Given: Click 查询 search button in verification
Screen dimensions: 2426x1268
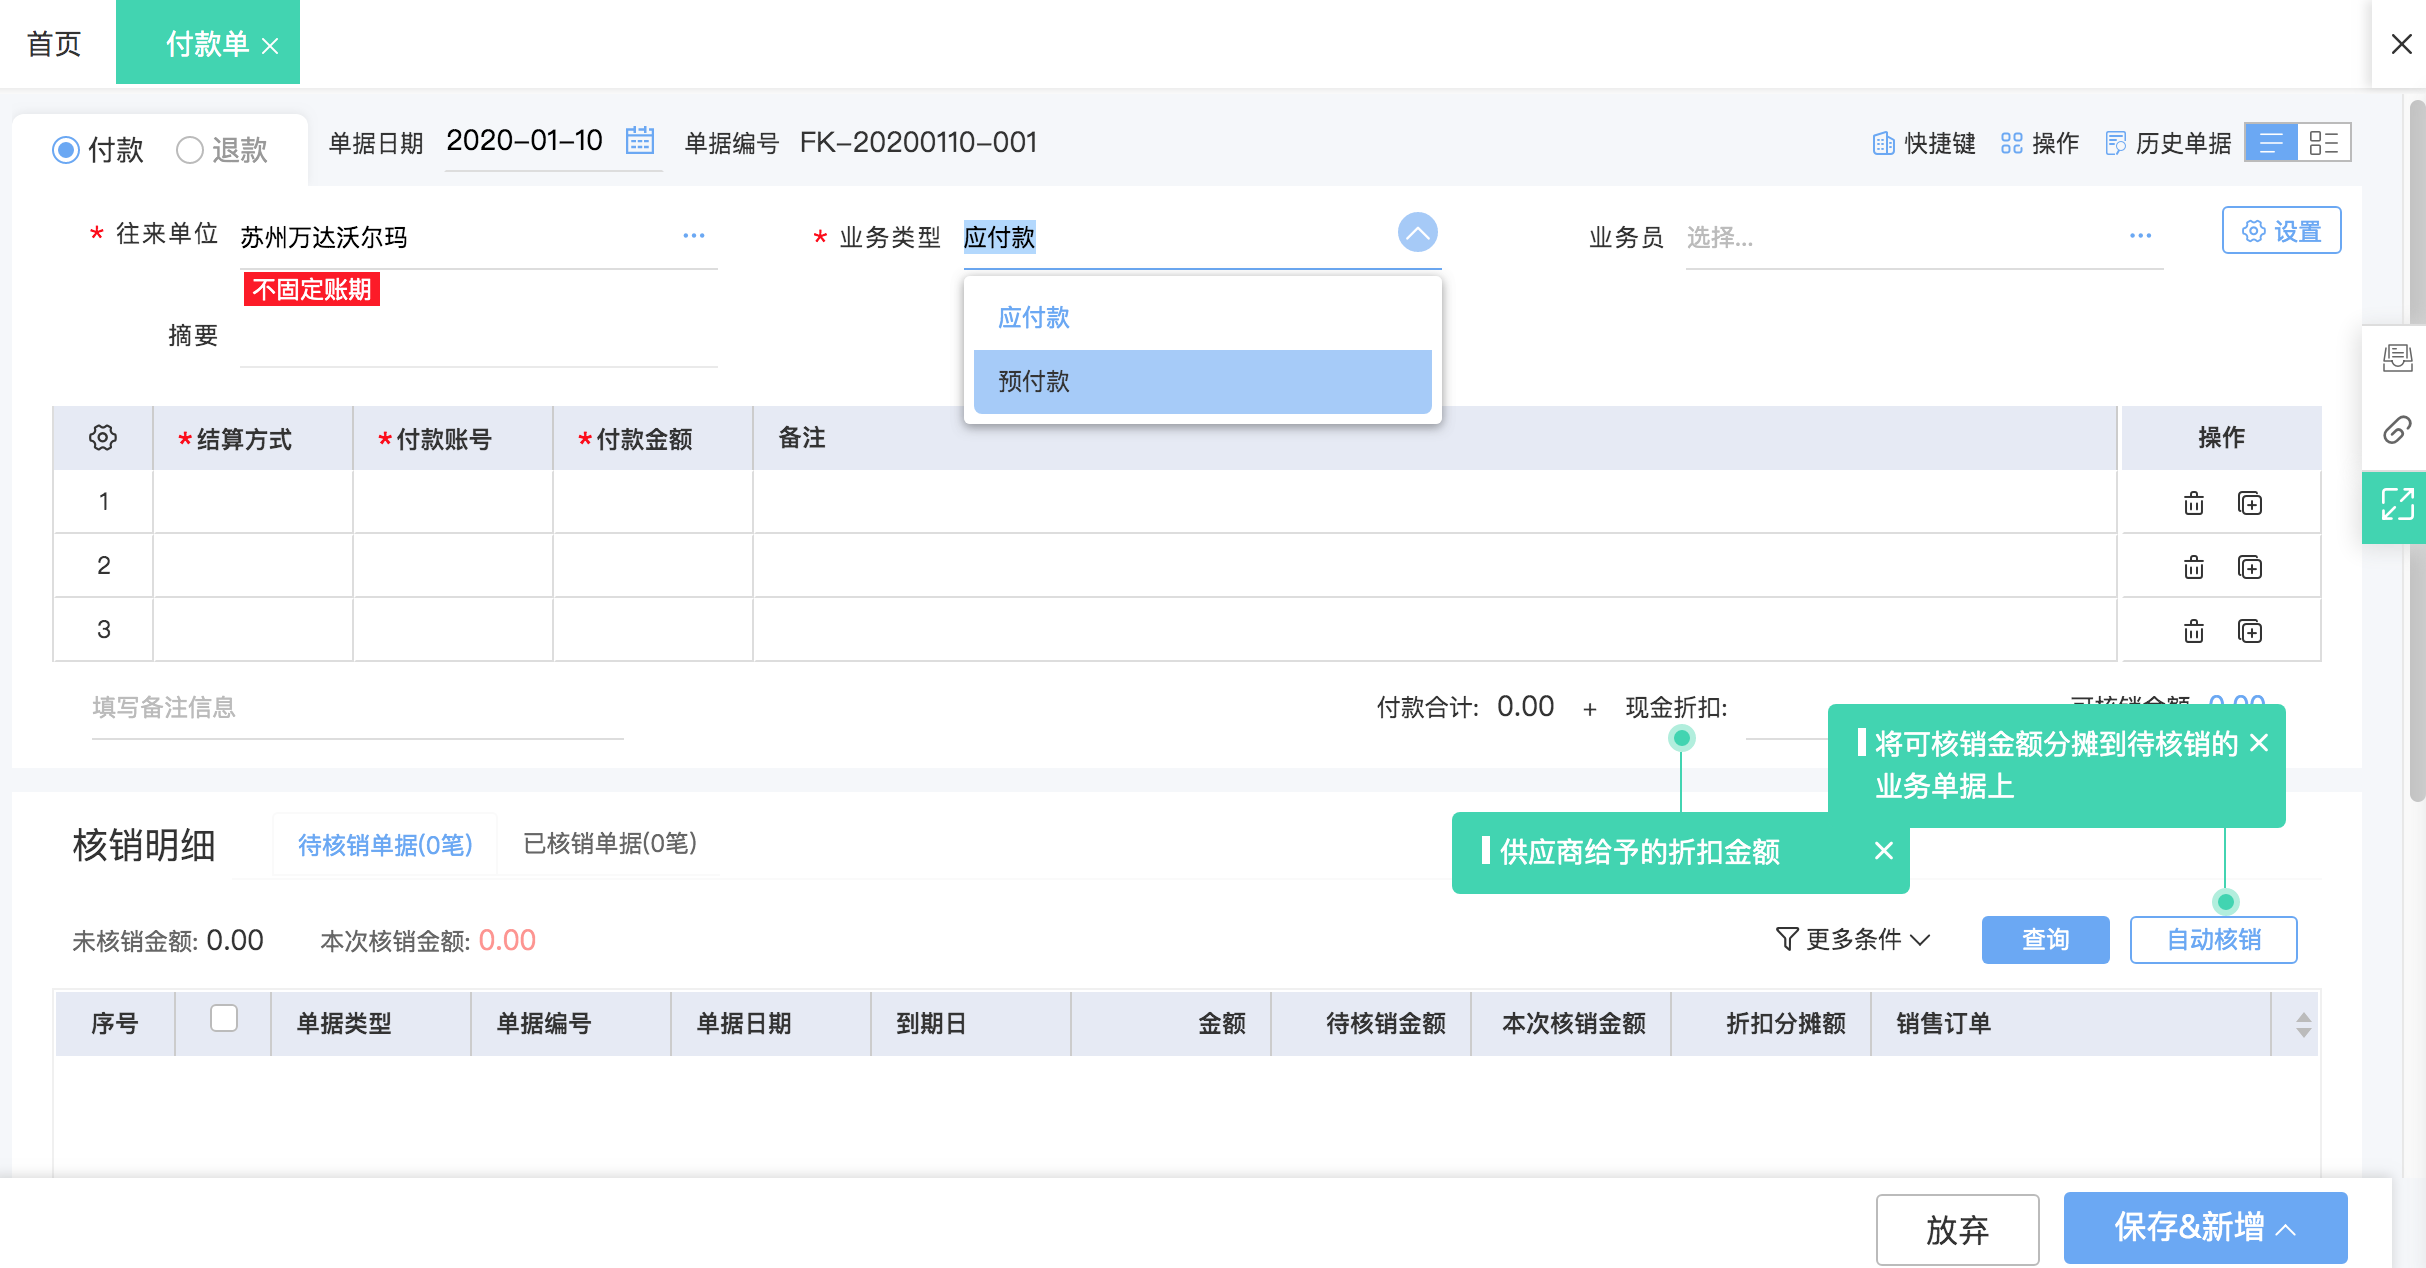Looking at the screenshot, I should pyautogui.click(x=2051, y=939).
